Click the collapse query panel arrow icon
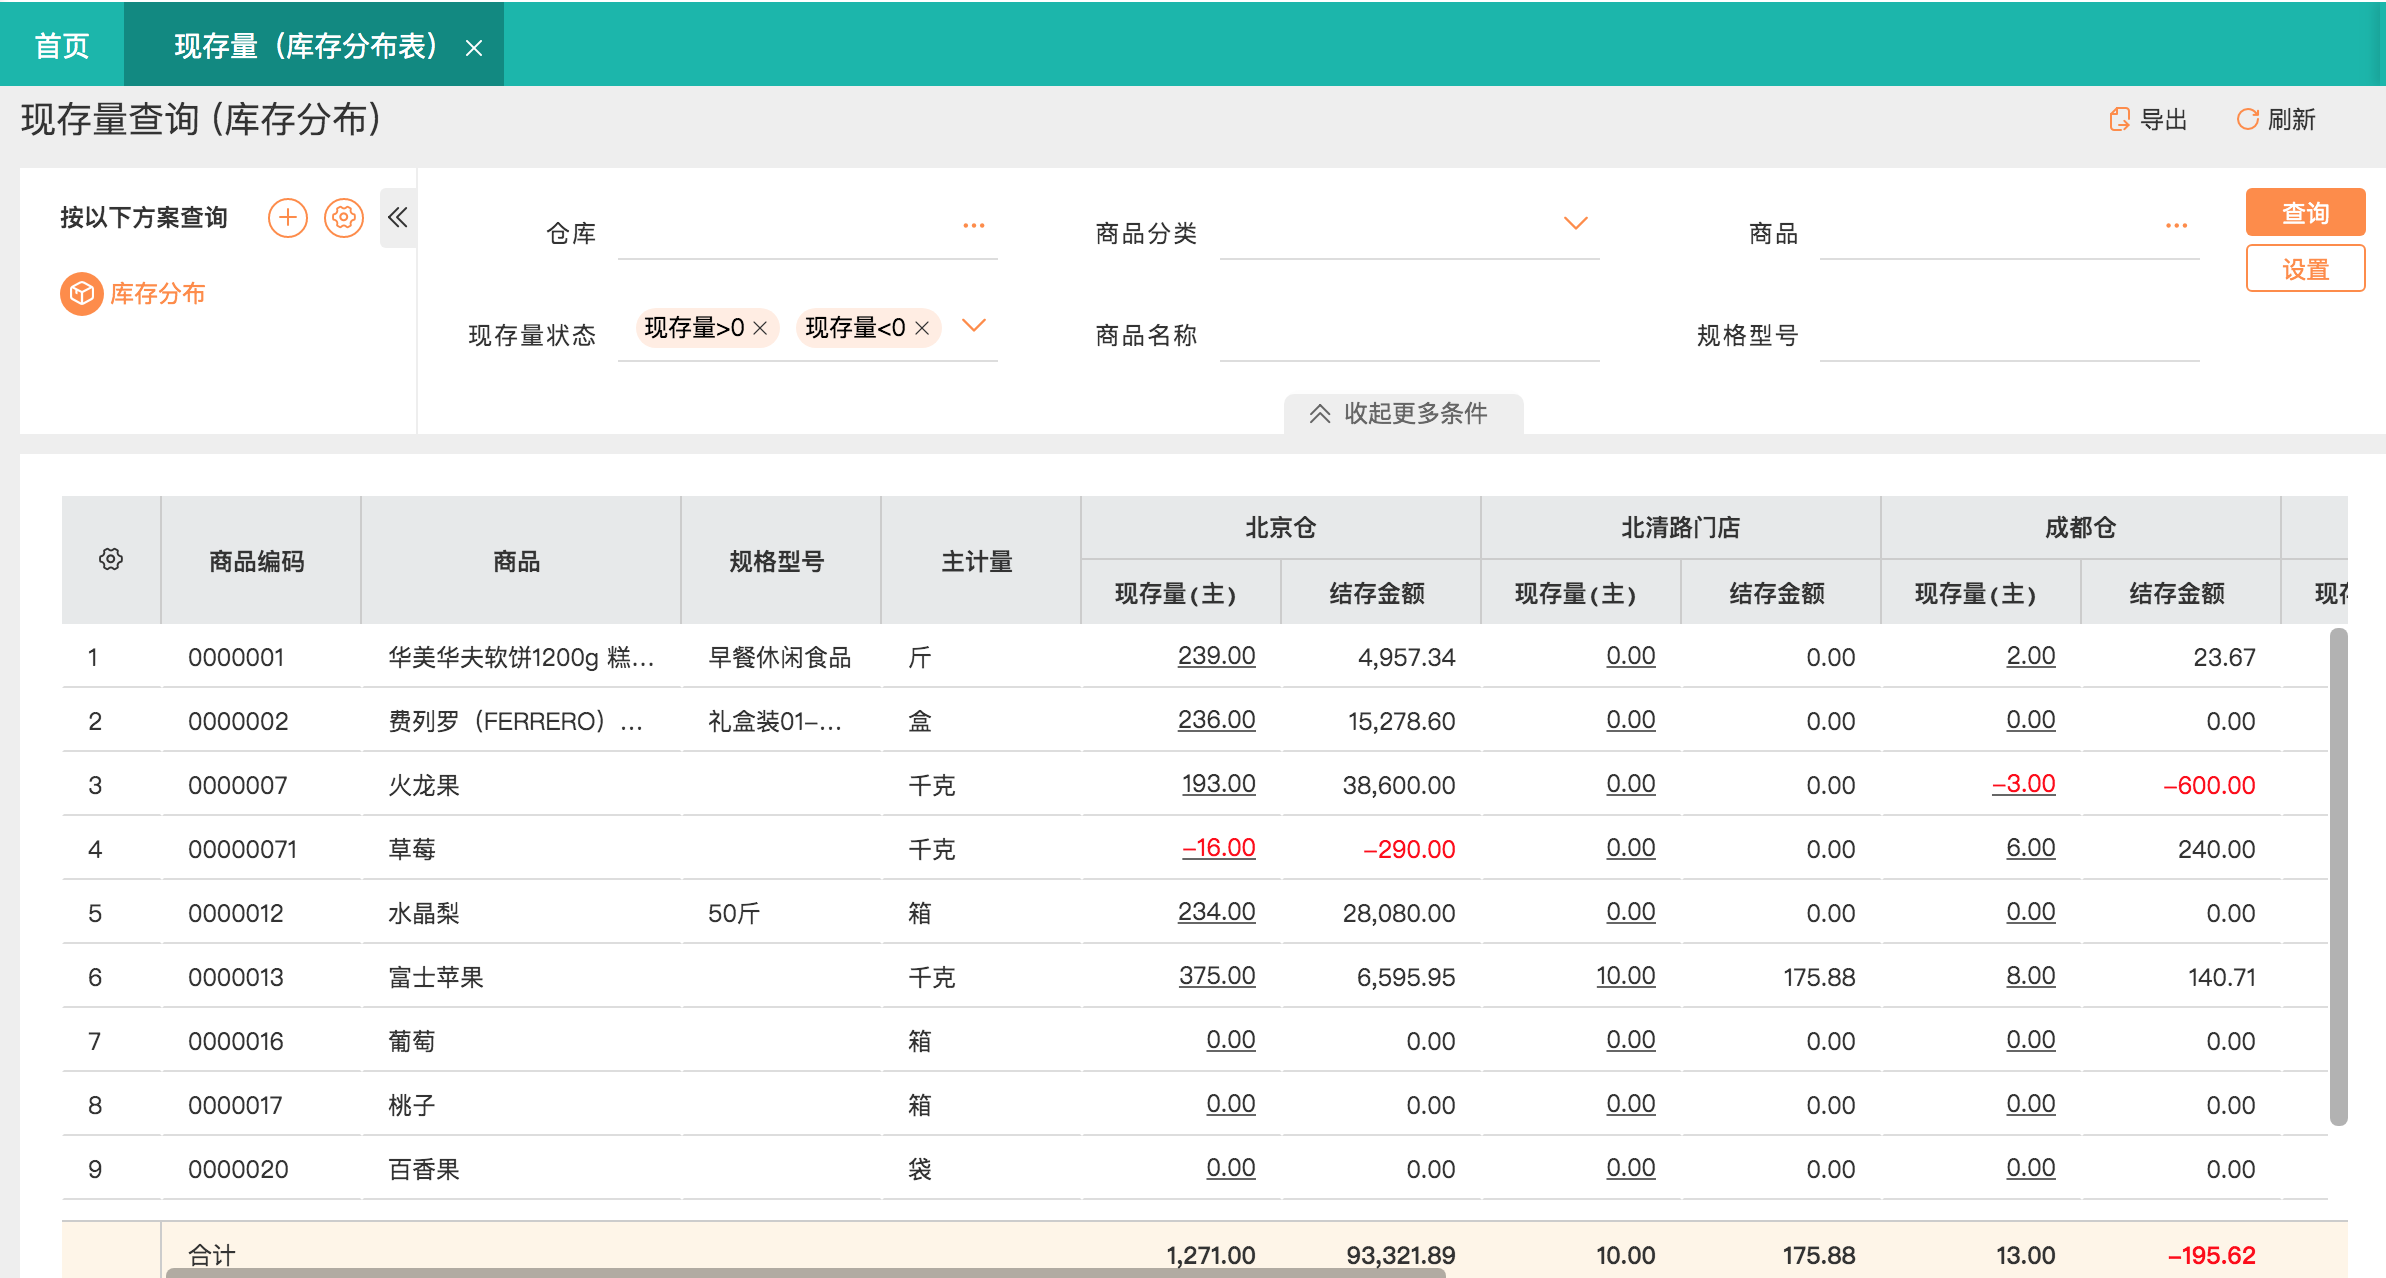The height and width of the screenshot is (1278, 2386). click(398, 218)
